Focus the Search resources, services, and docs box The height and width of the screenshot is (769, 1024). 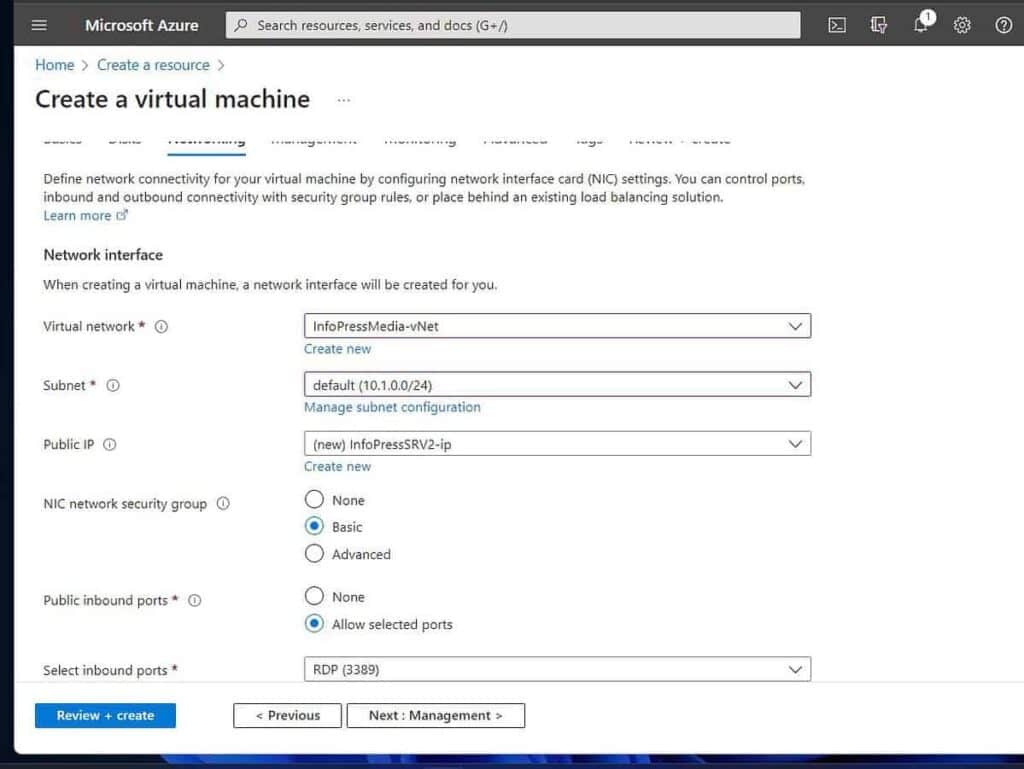click(513, 25)
